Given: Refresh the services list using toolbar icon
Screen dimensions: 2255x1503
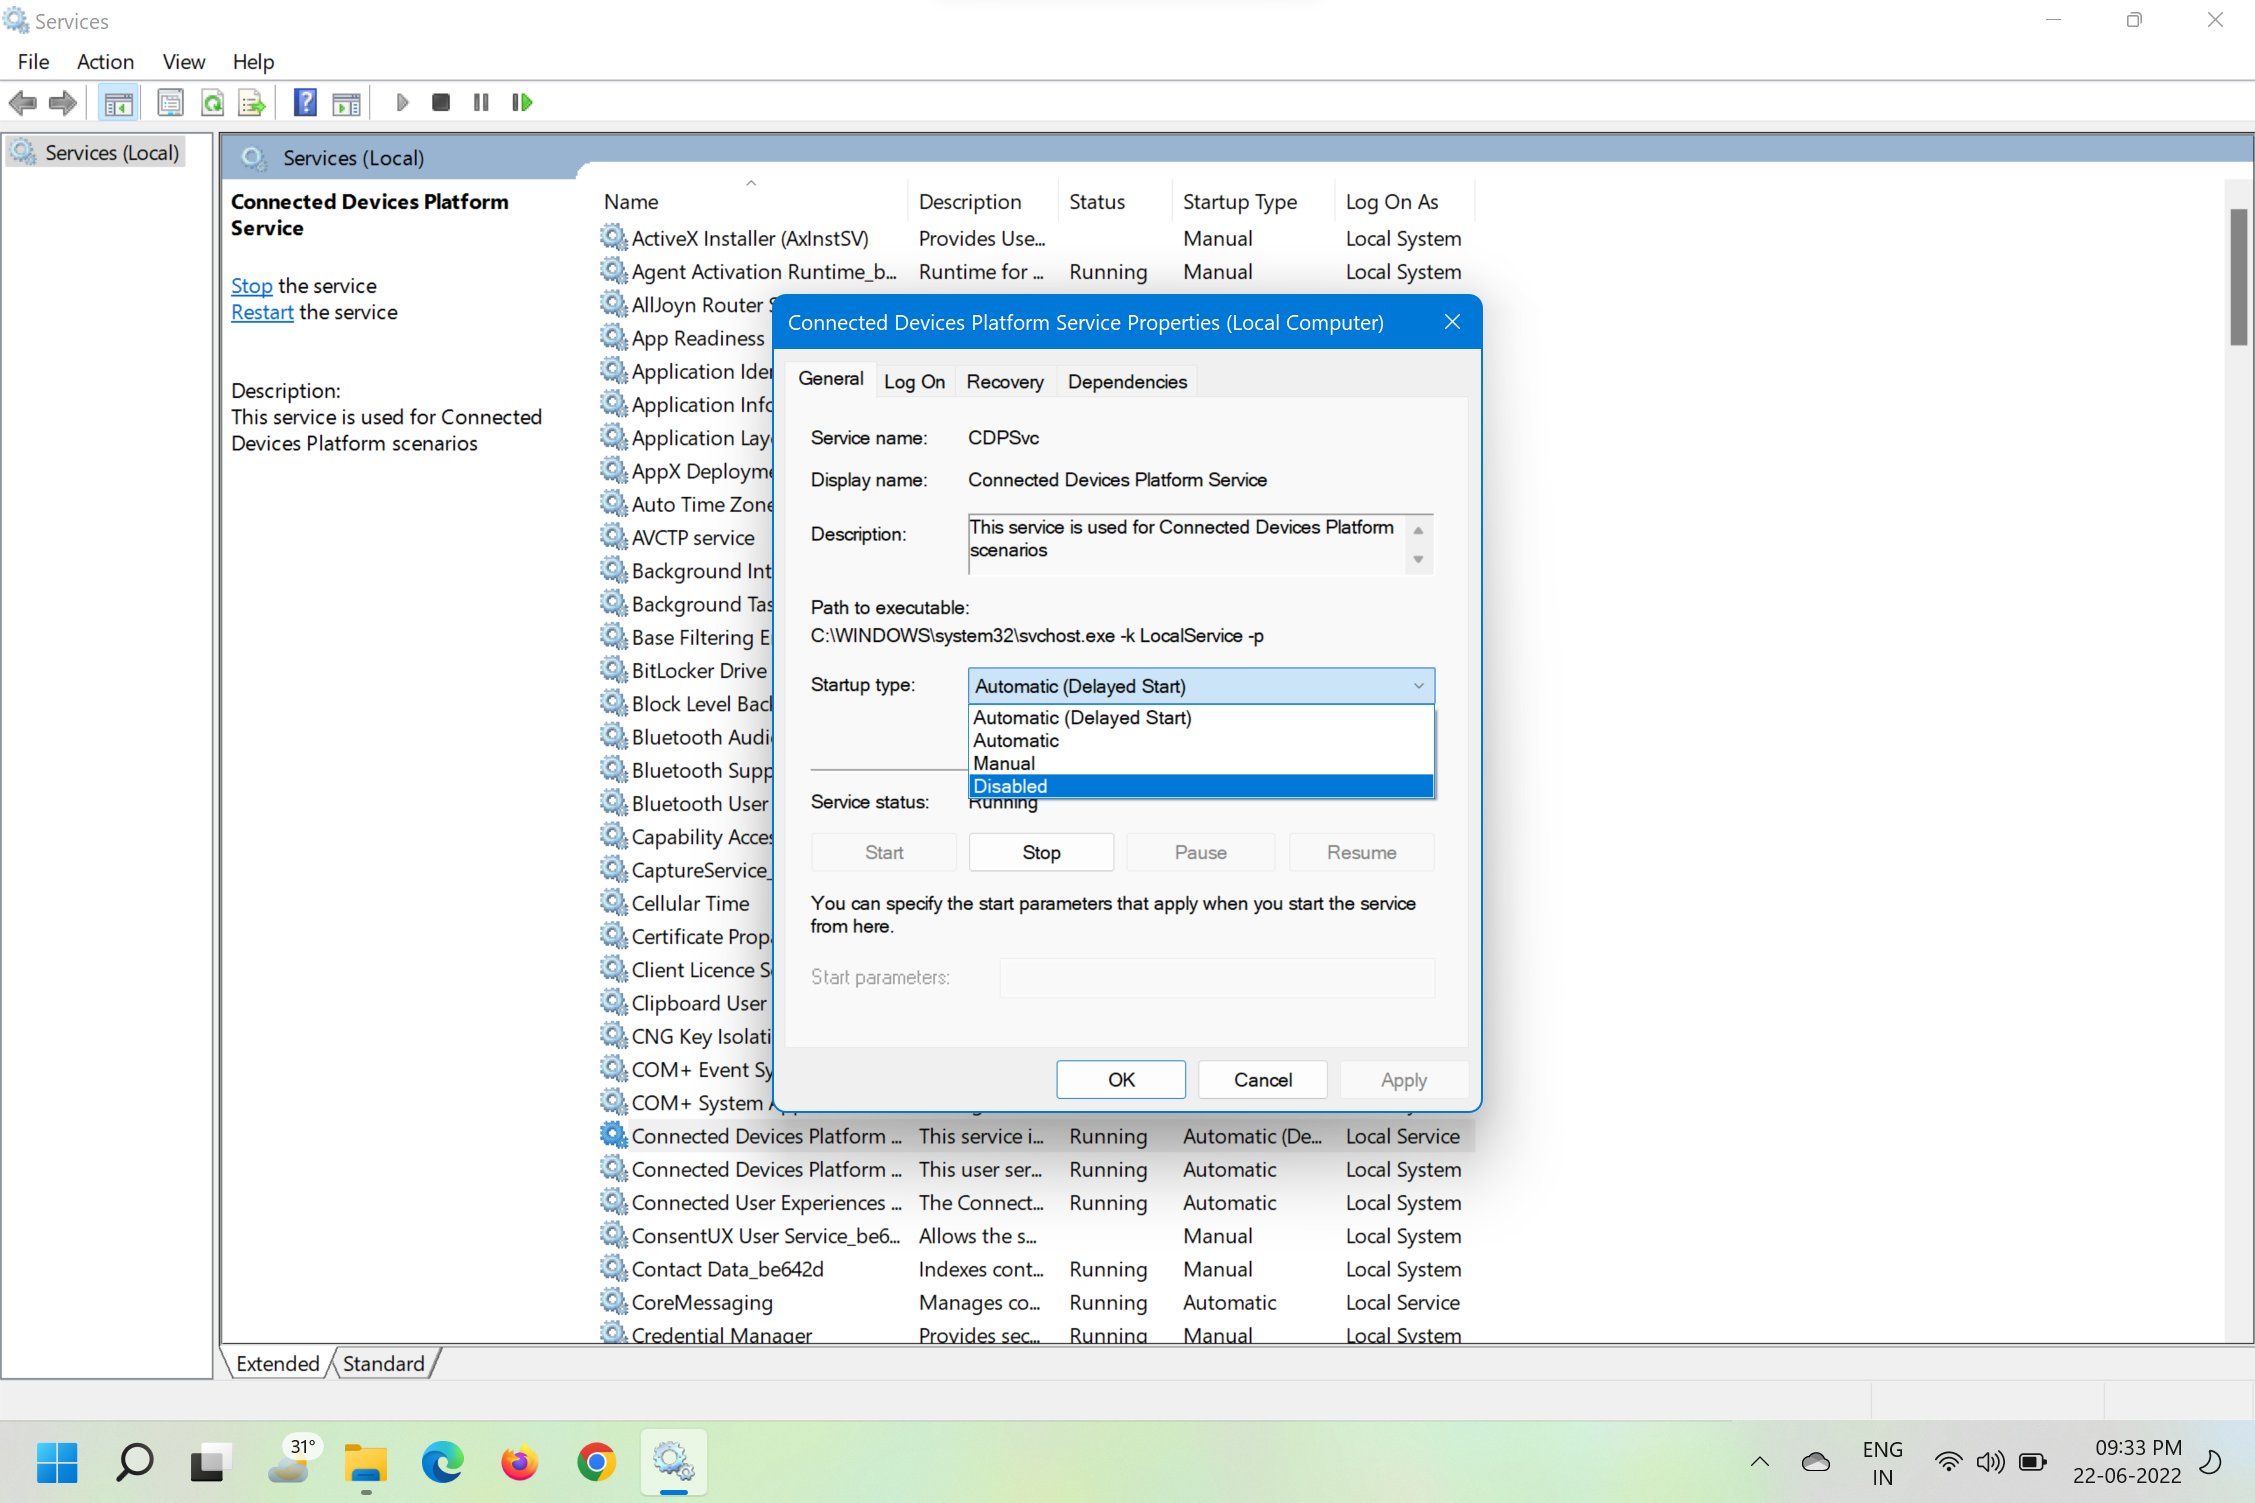Looking at the screenshot, I should tap(213, 102).
